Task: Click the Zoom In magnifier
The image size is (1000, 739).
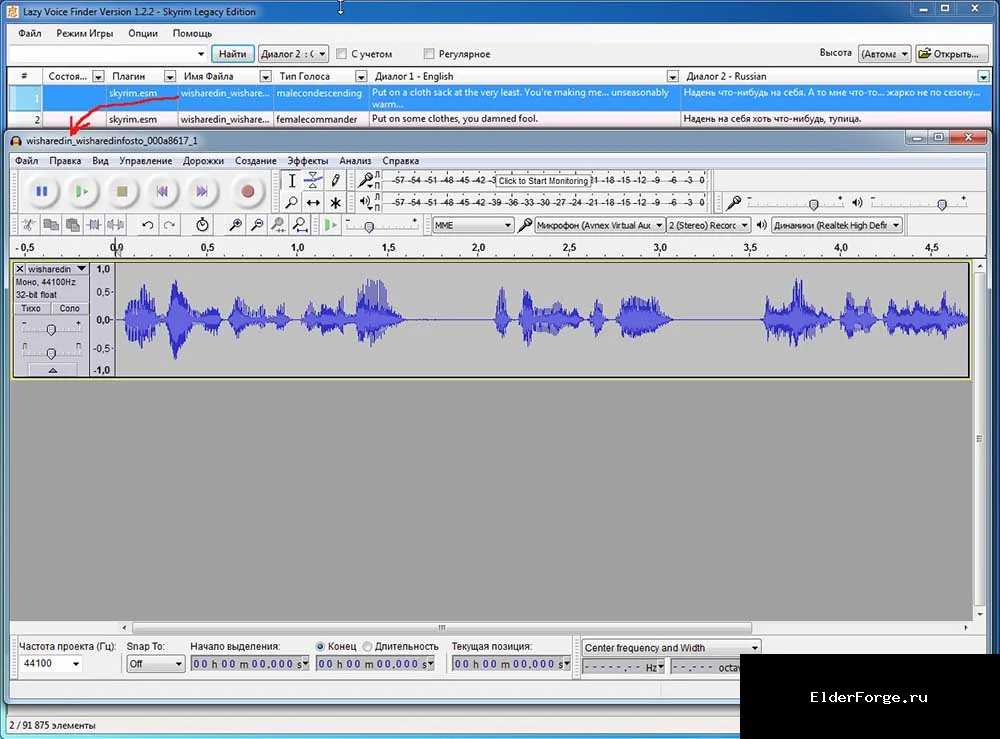Action: pyautogui.click(x=235, y=226)
